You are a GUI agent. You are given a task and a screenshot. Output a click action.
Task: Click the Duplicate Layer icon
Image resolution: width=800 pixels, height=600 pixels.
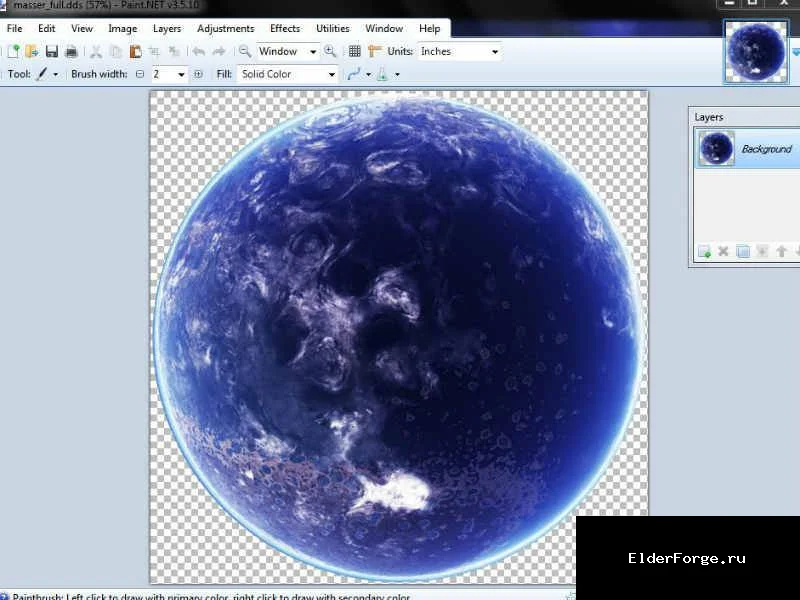[742, 252]
